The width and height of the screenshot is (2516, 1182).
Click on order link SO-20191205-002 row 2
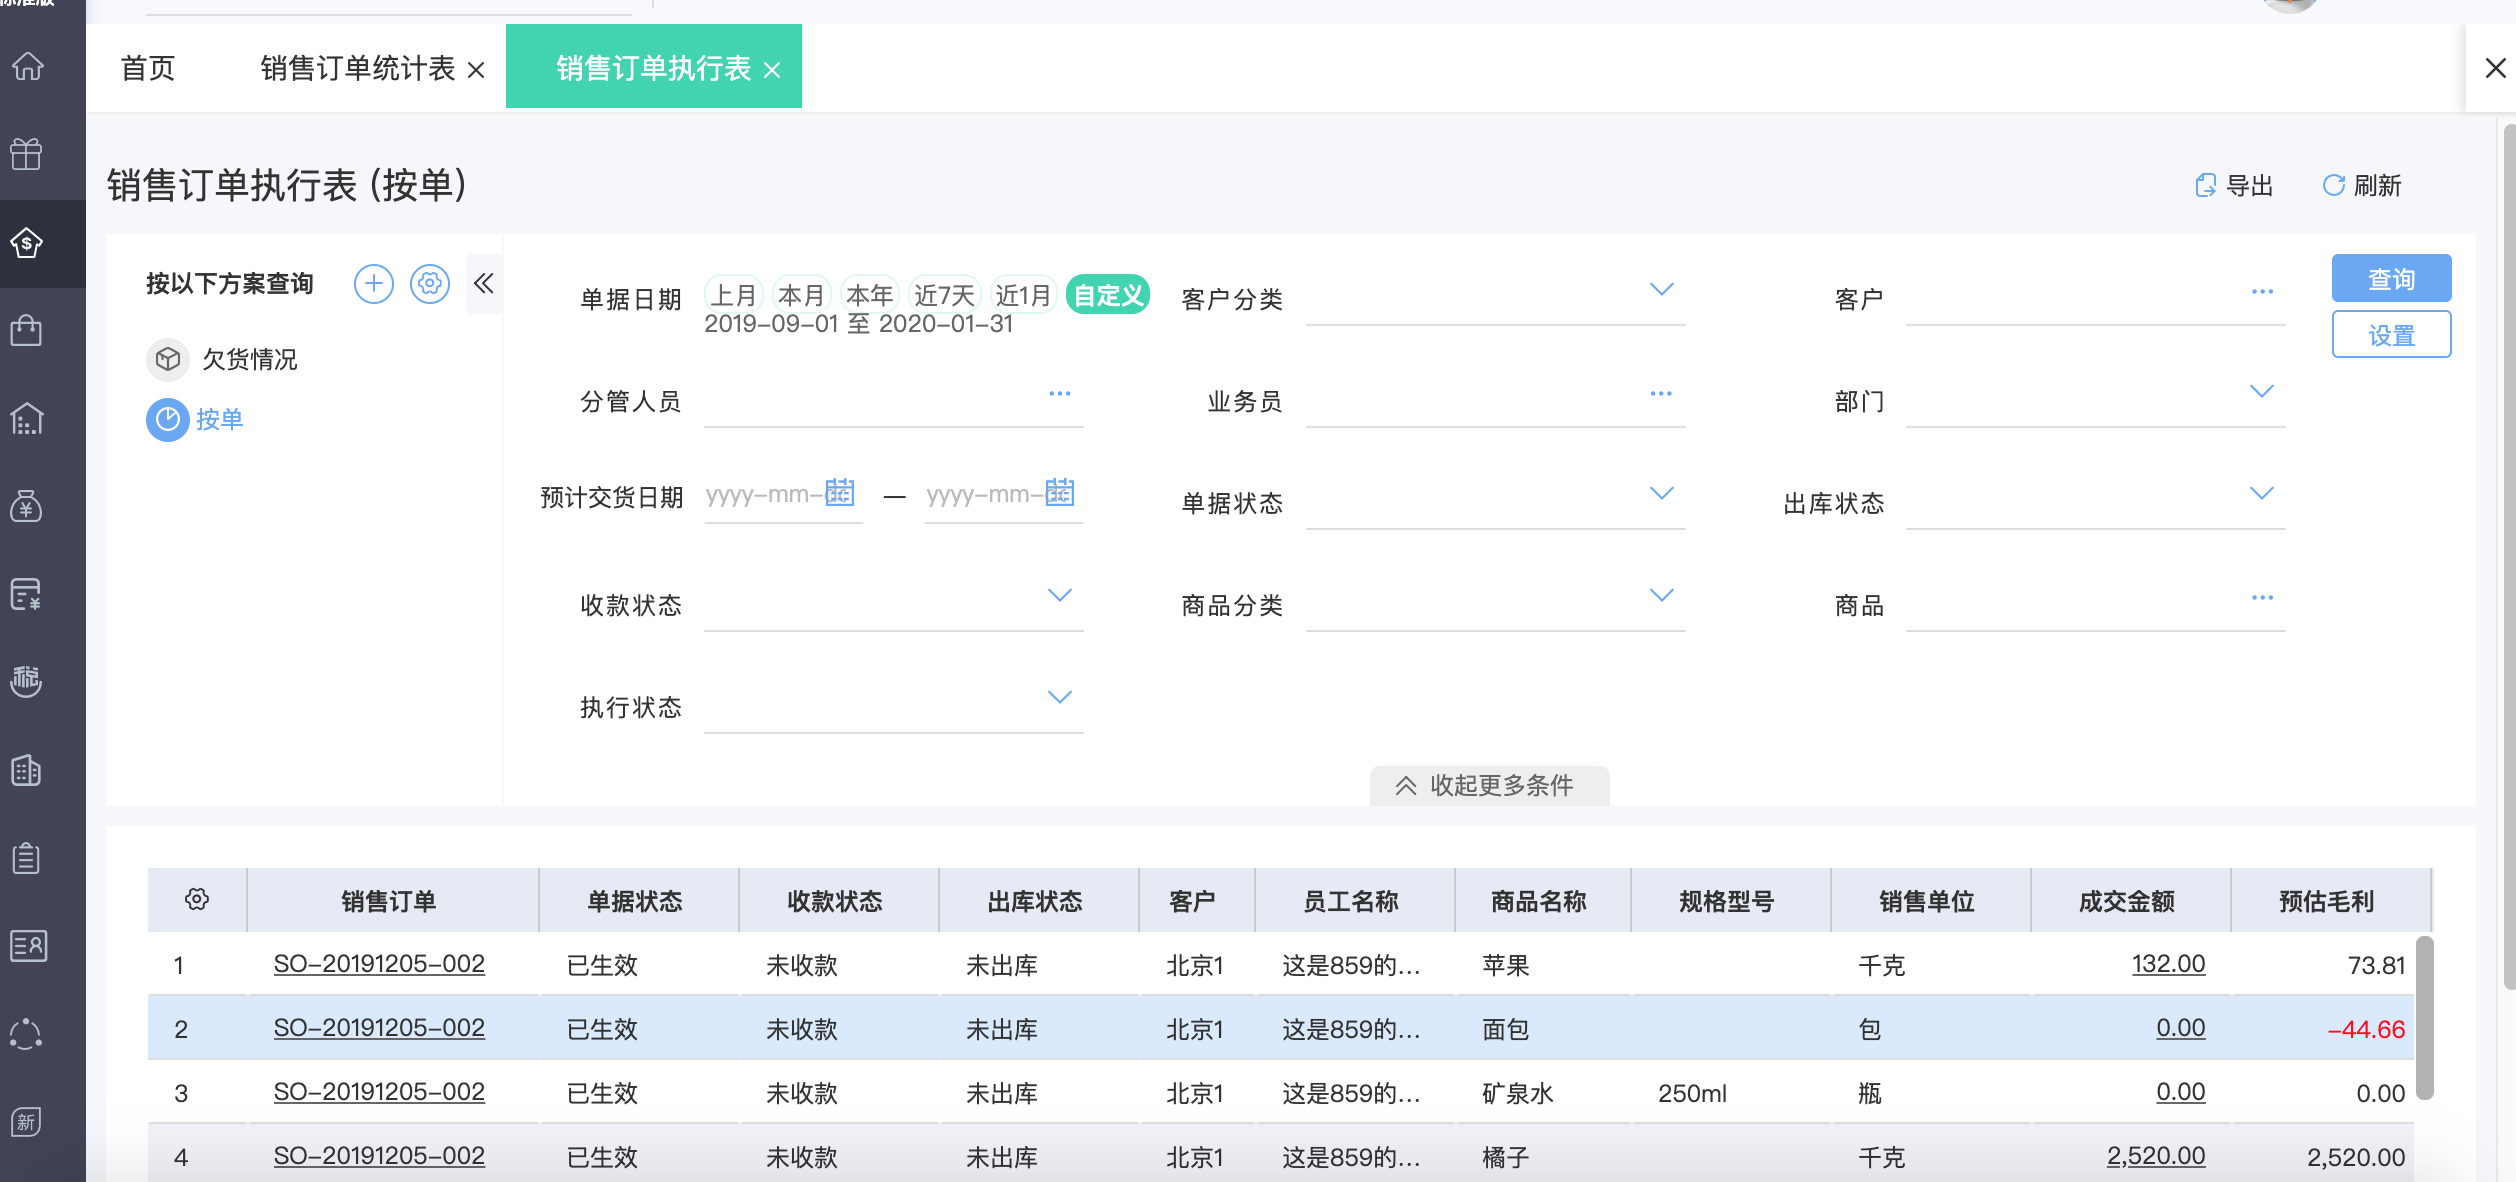[x=380, y=1026]
